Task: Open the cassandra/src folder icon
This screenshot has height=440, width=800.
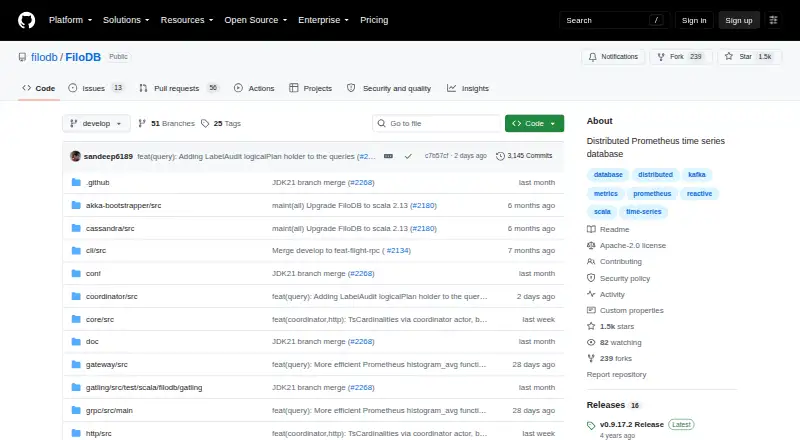Action: [x=77, y=228]
